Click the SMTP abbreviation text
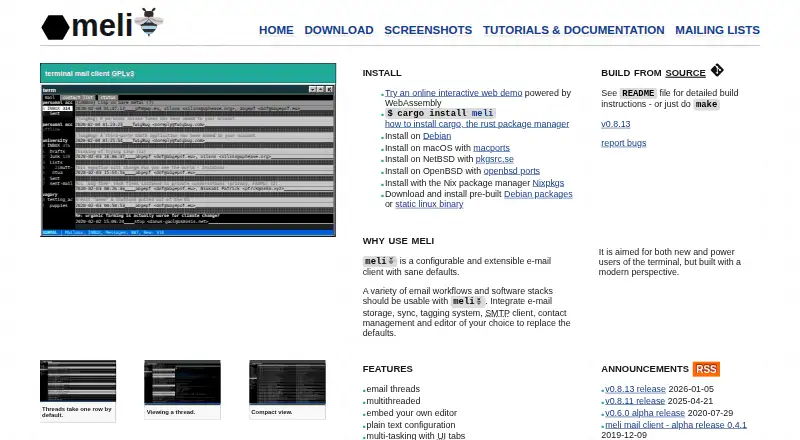 coord(497,313)
